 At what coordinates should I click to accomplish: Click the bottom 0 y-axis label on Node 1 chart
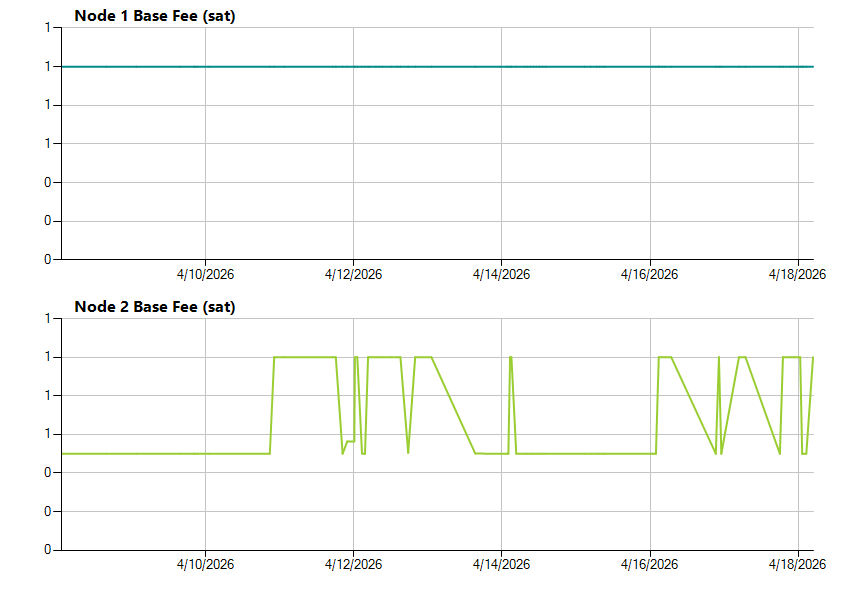click(x=46, y=259)
